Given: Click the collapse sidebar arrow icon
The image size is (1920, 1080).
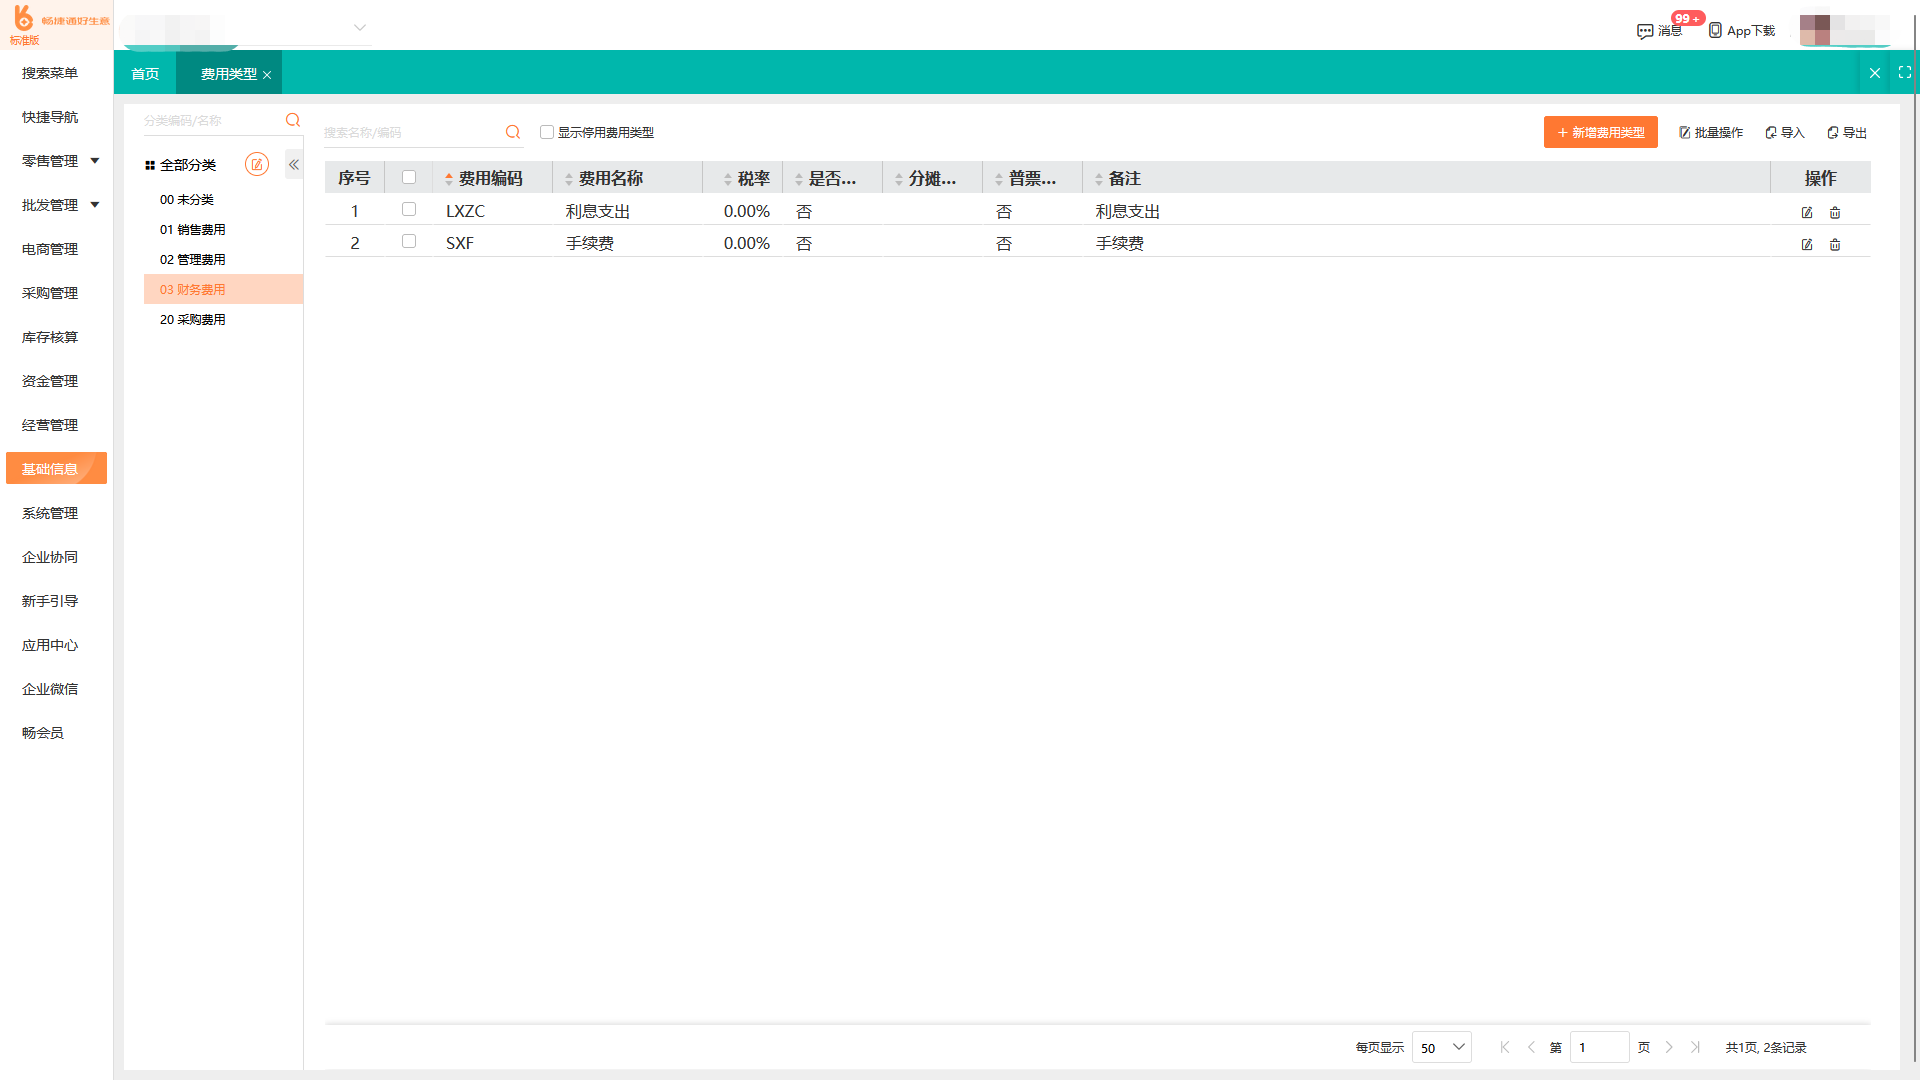Looking at the screenshot, I should [294, 164].
